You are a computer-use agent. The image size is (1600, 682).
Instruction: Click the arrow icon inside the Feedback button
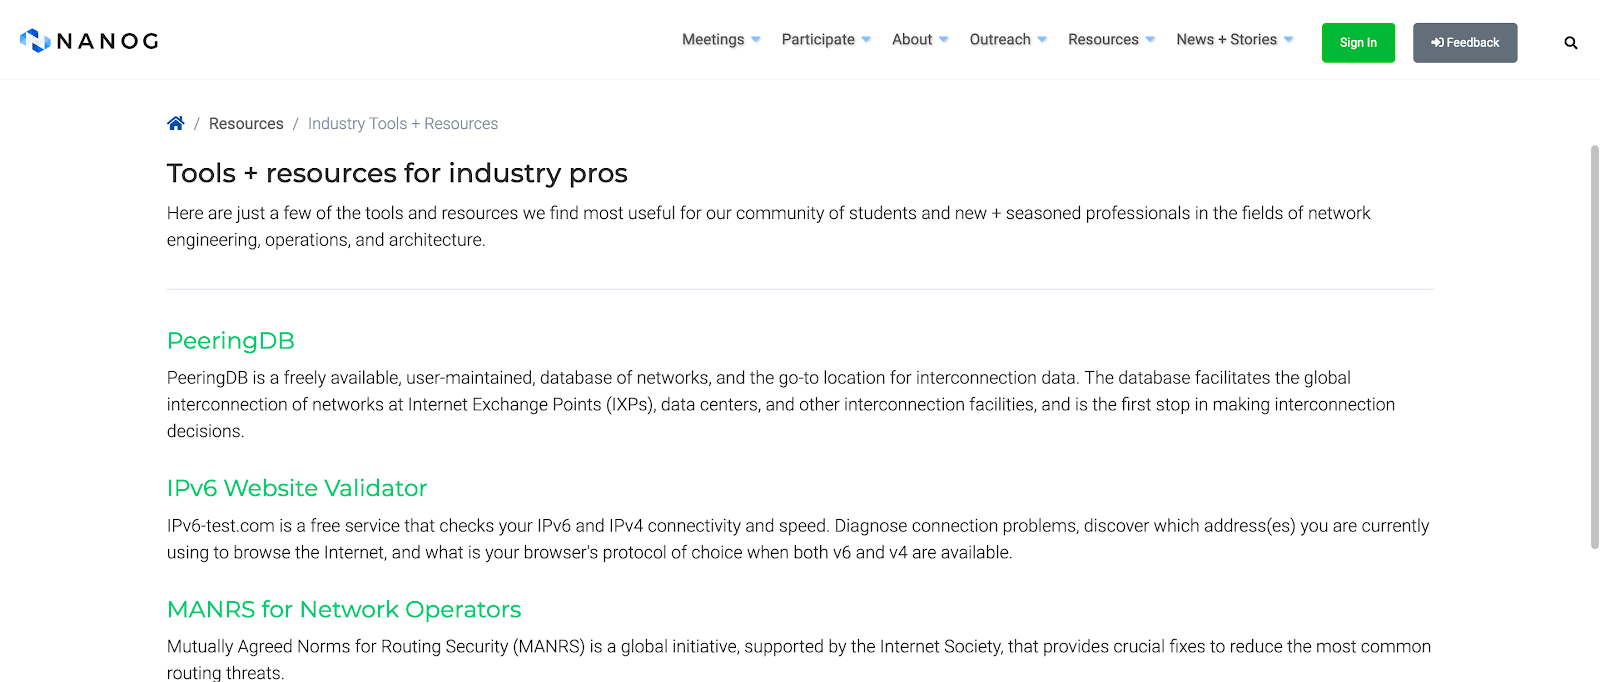[1436, 42]
